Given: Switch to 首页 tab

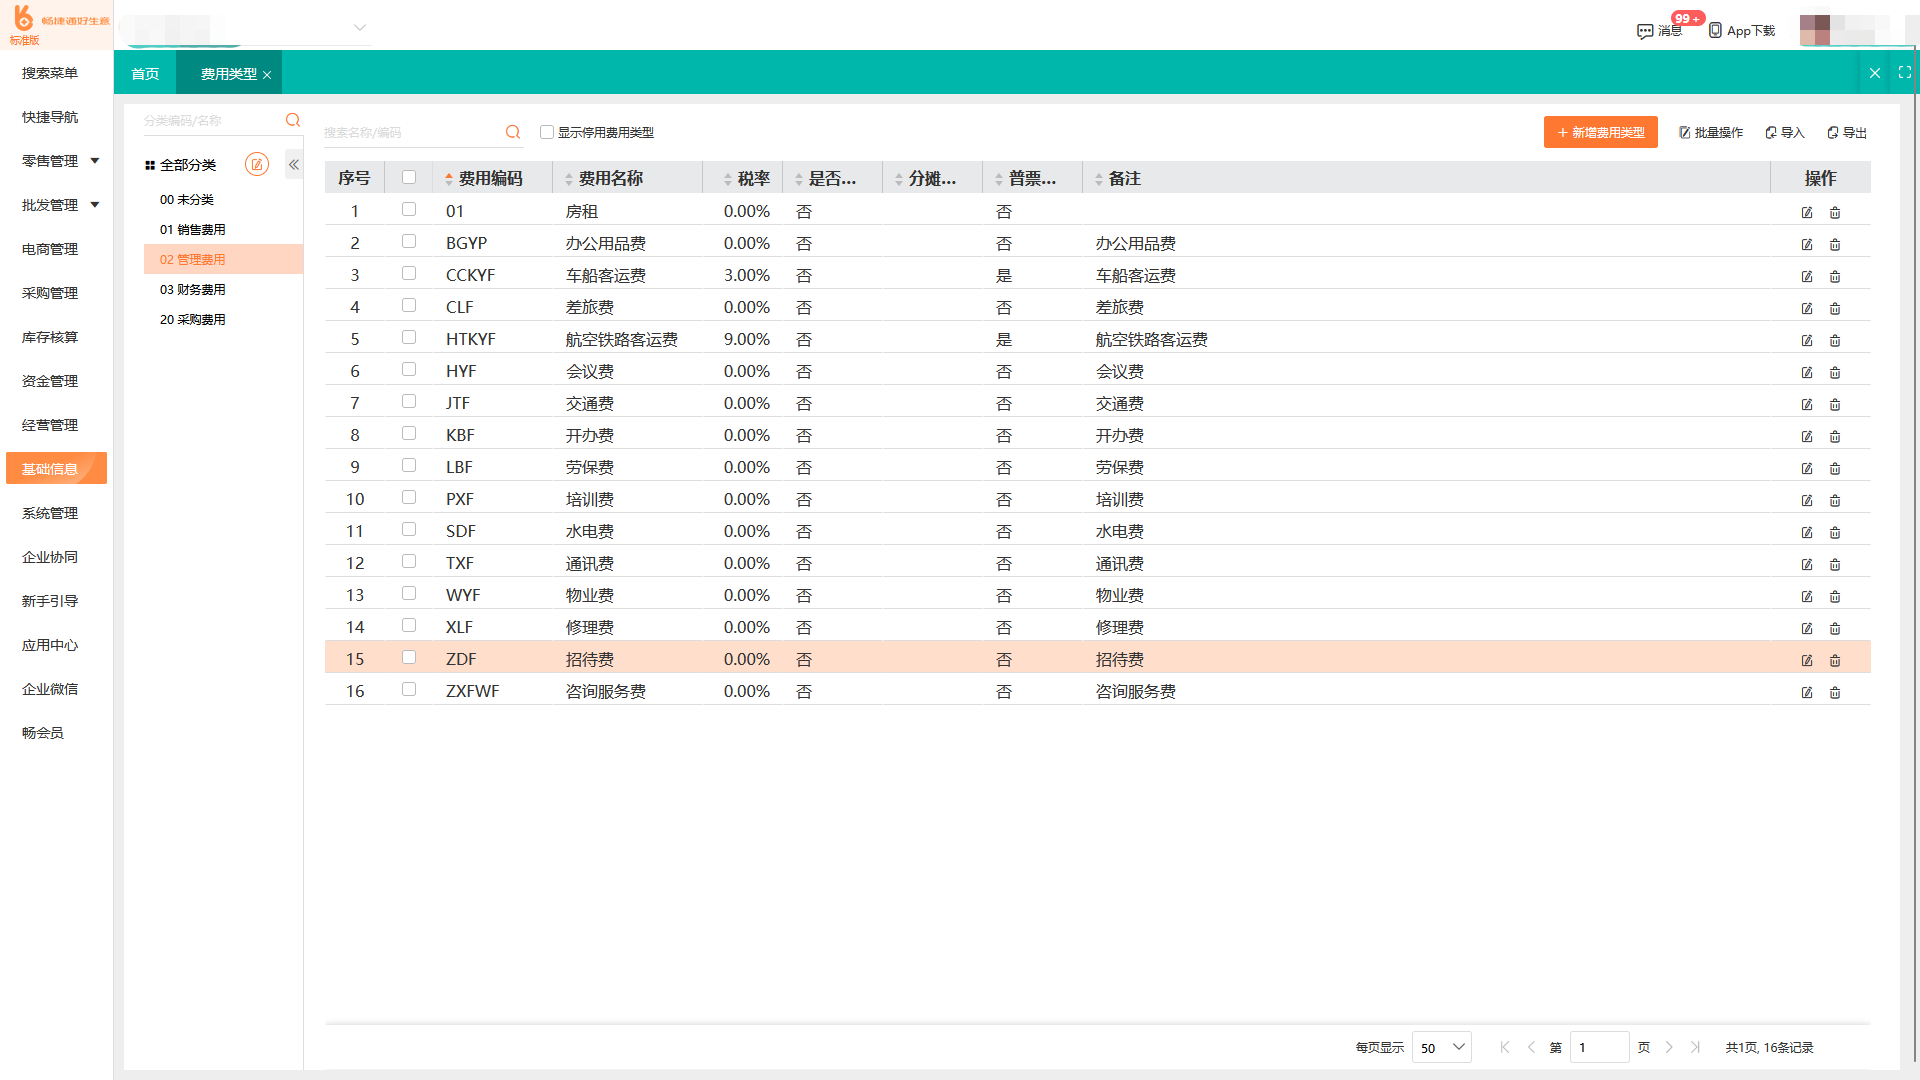Looking at the screenshot, I should [x=145, y=74].
